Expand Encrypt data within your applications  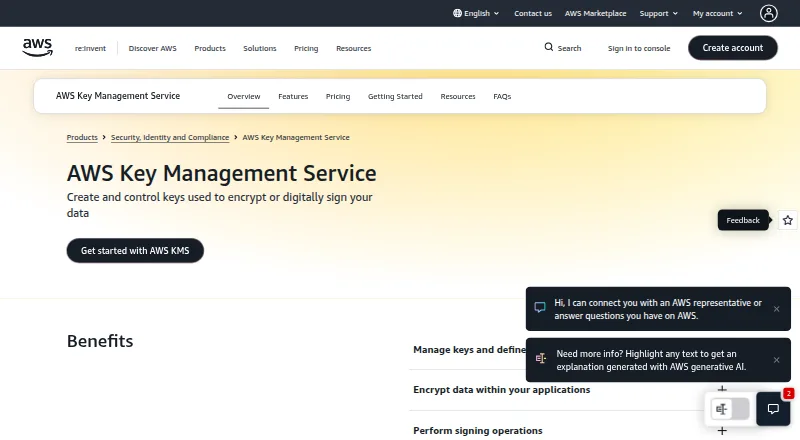570,390
